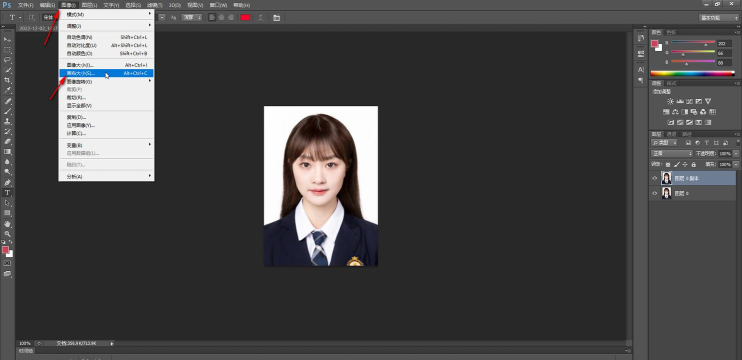Toggle the layer filter switch
This screenshot has width=742, height=360.
point(737,142)
